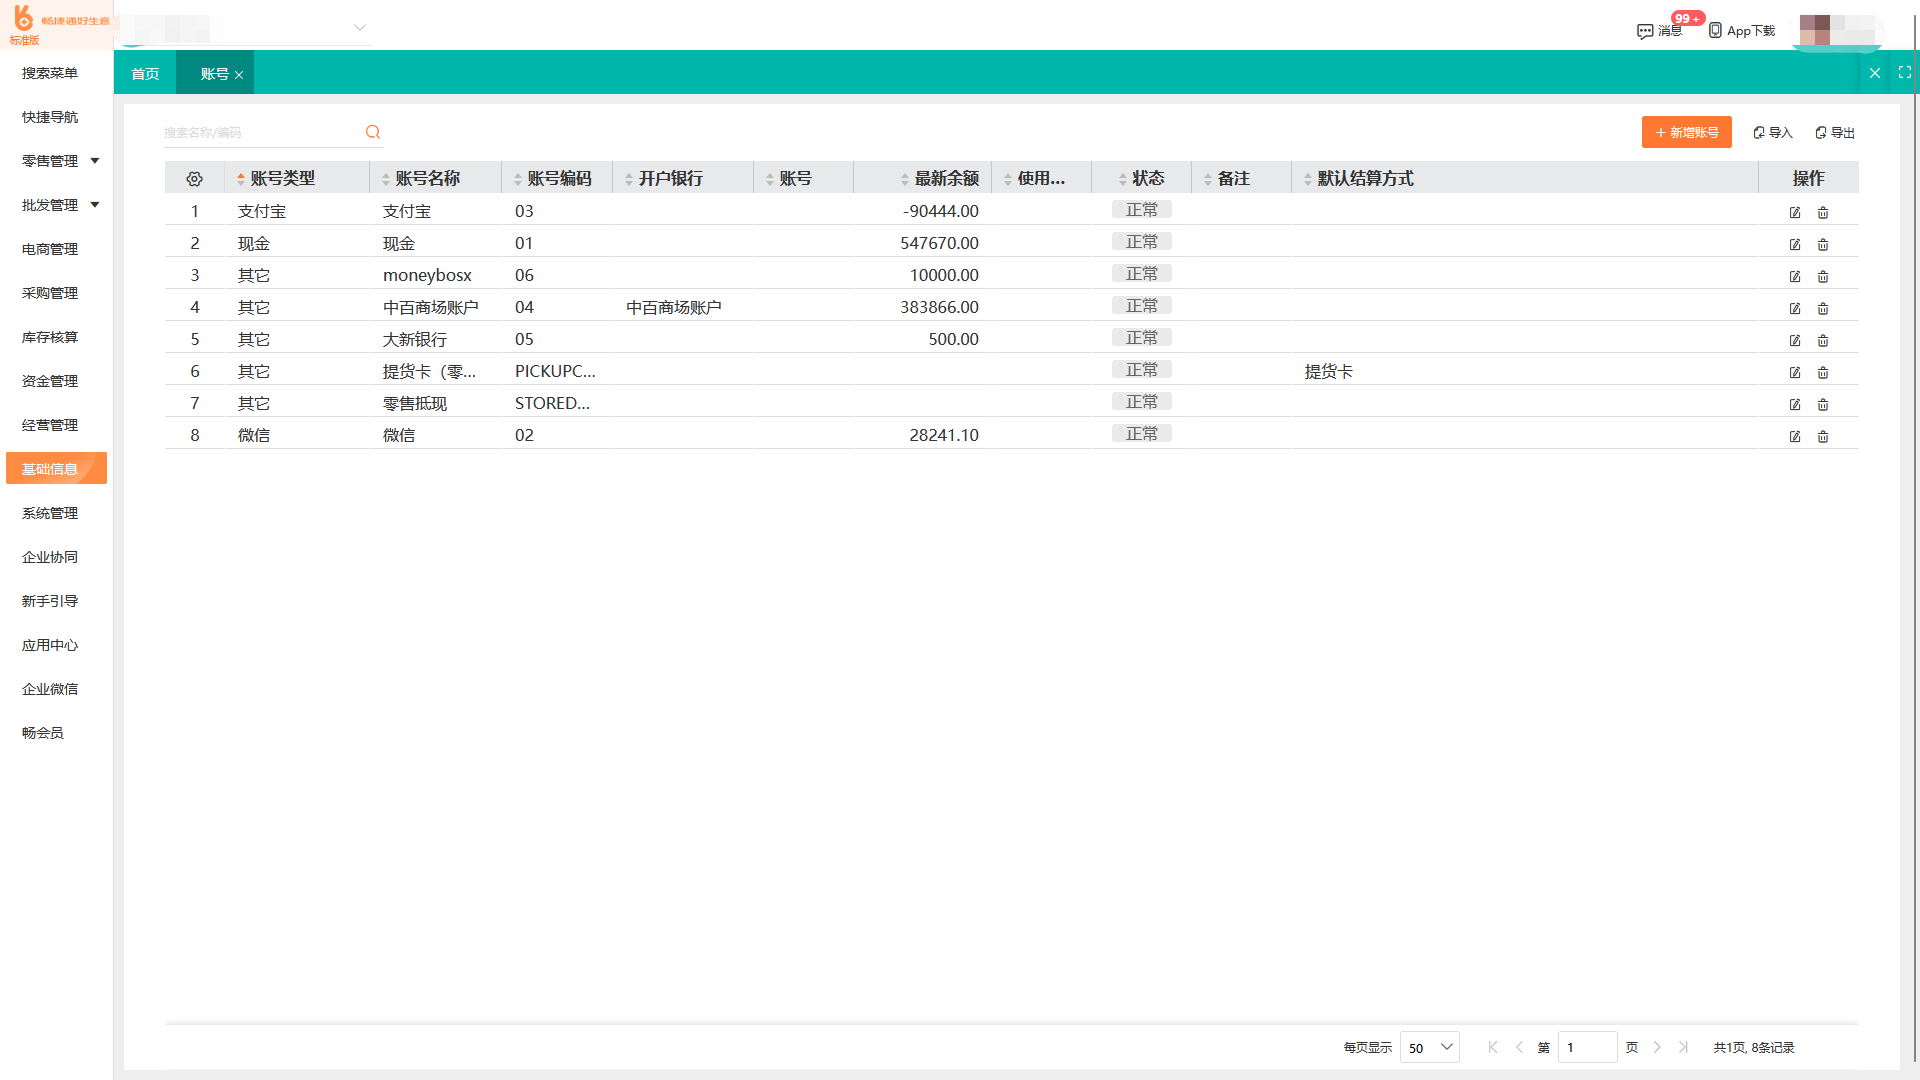Select the per-page count dropdown showing 50
Viewport: 1920px width, 1080px height.
tap(1428, 1047)
